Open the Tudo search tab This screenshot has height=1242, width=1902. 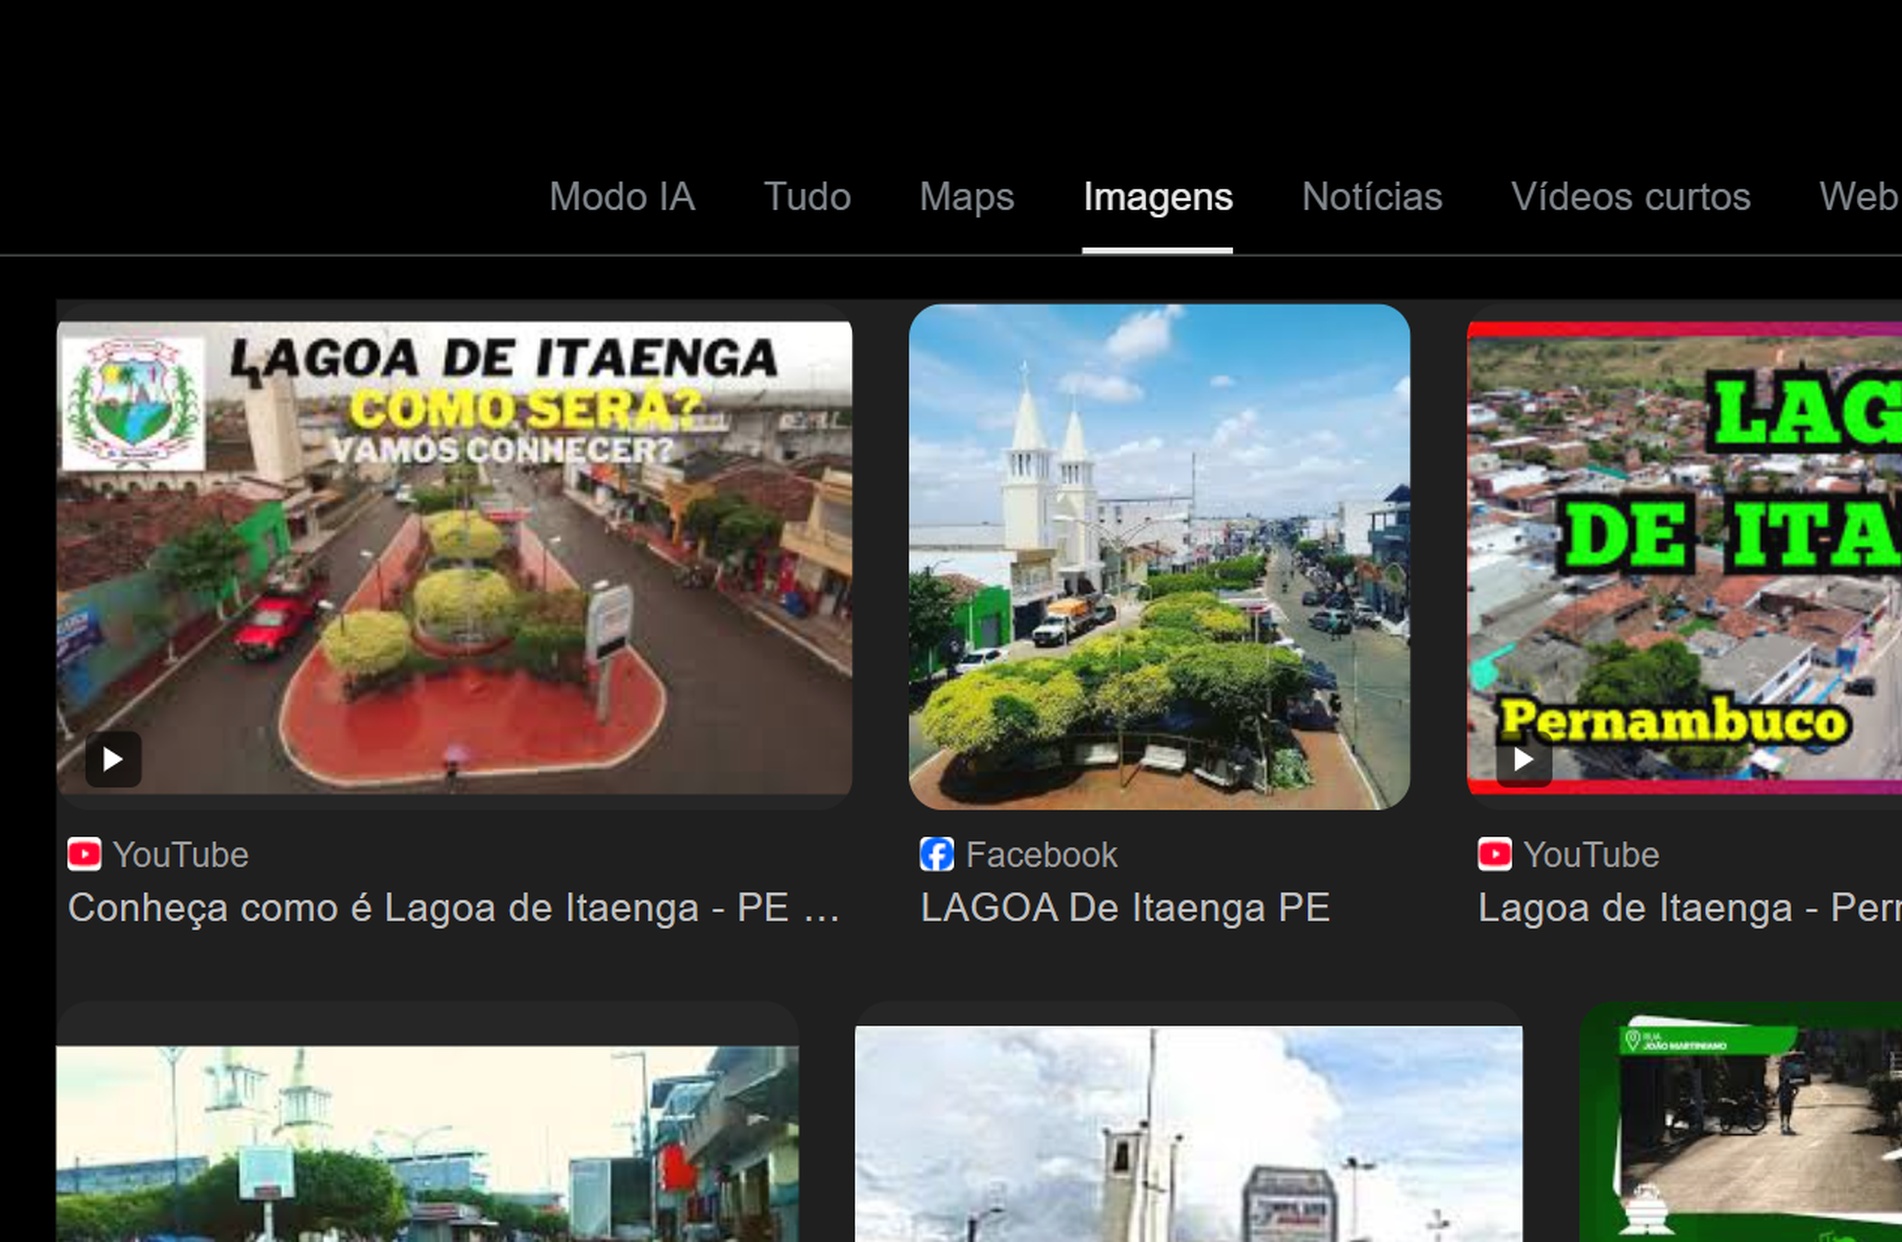pos(807,197)
